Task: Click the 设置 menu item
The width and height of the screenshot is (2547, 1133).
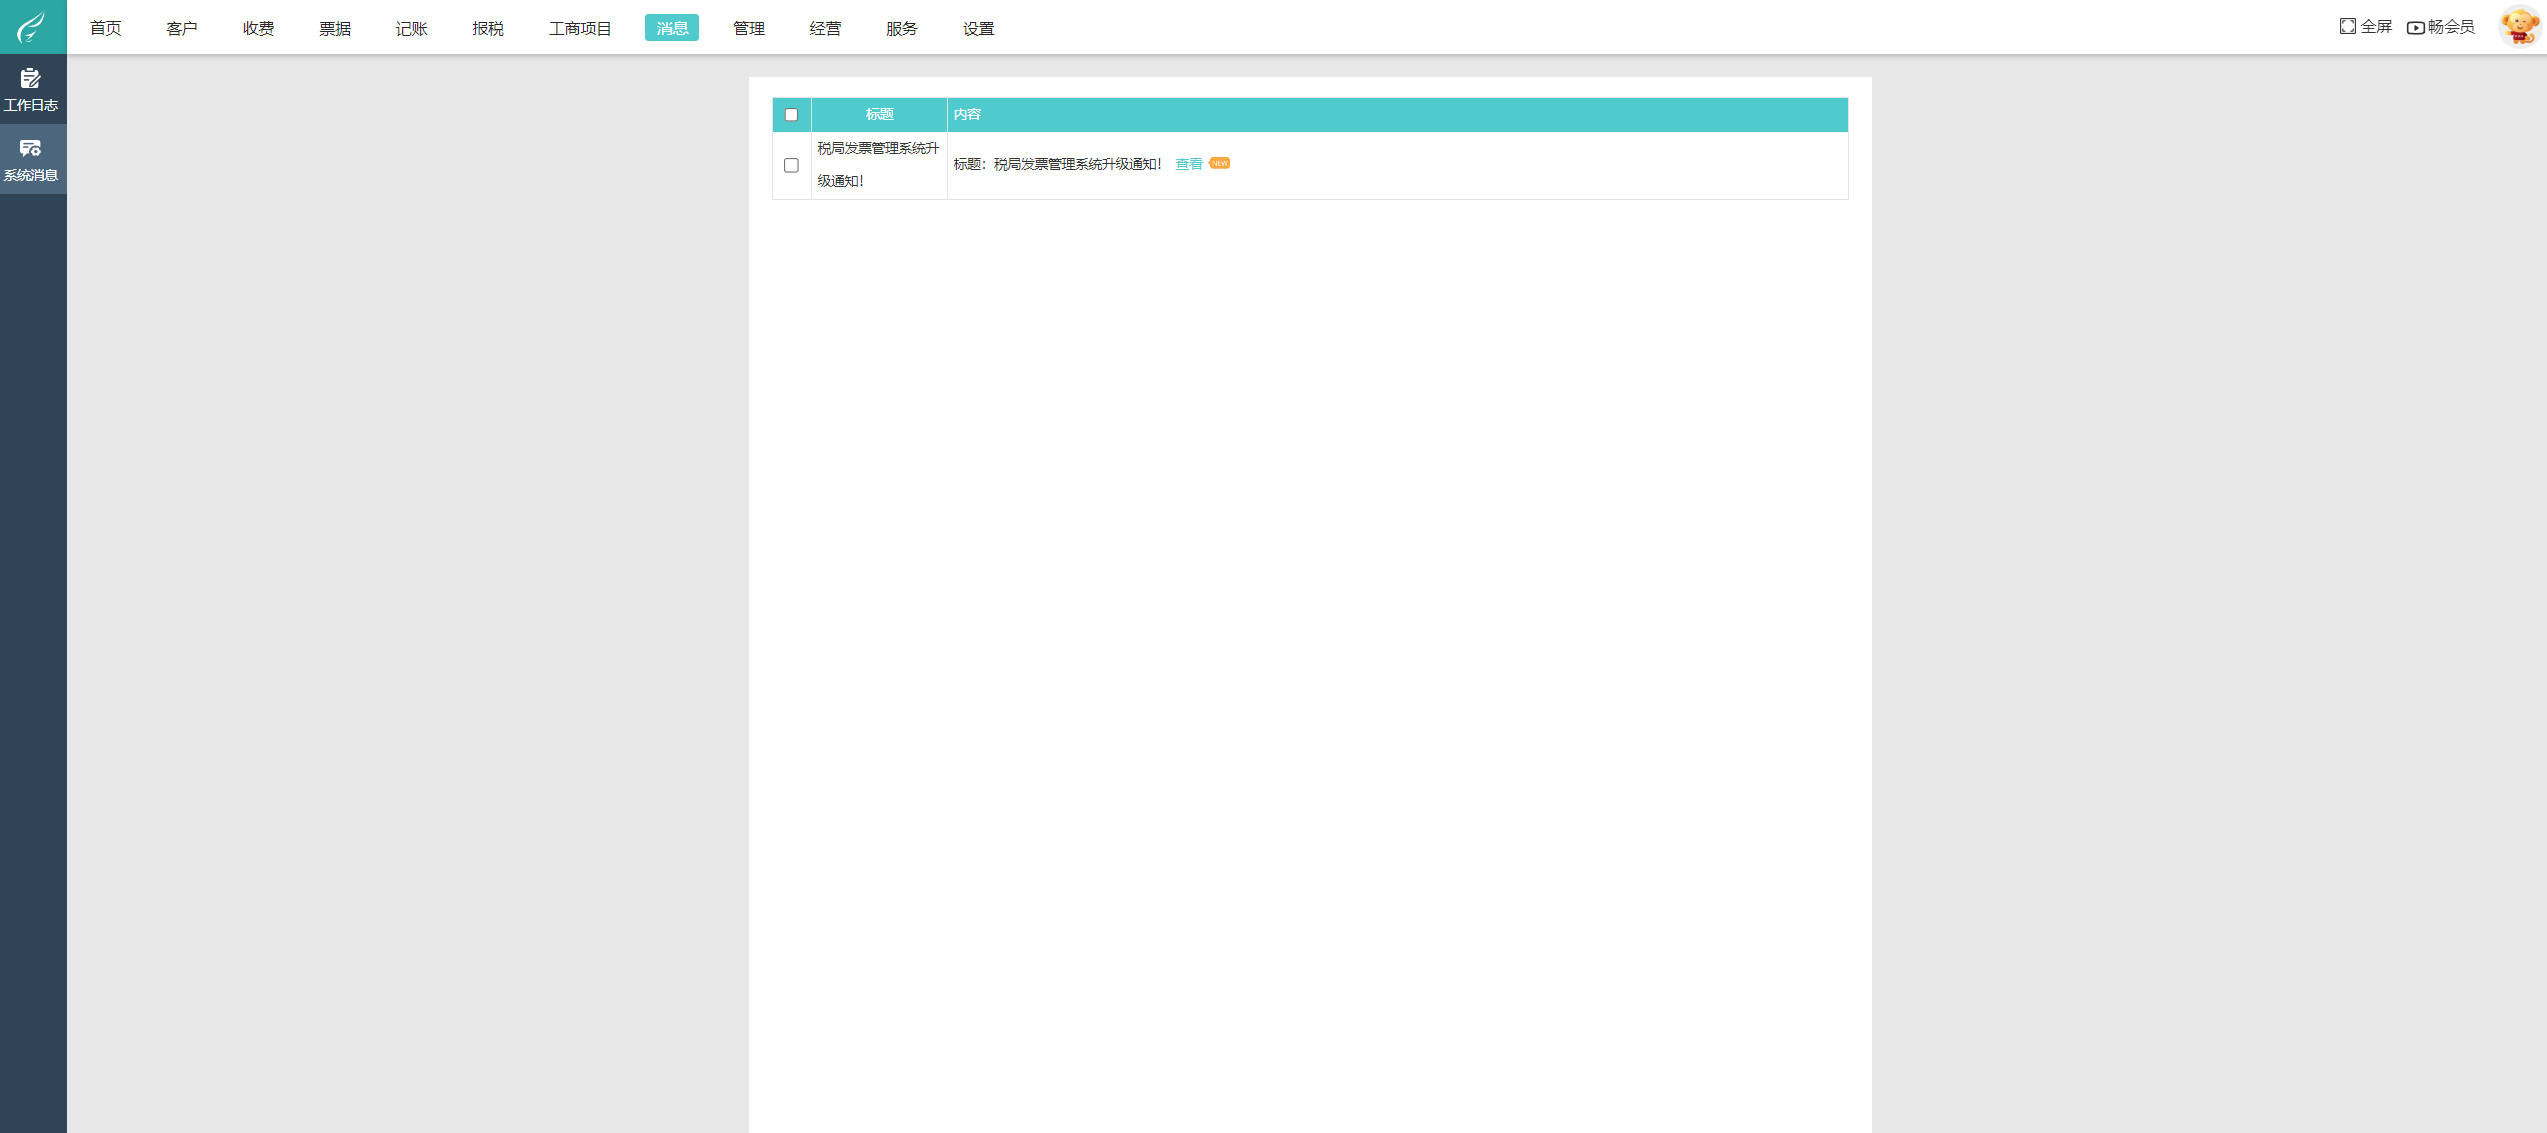Action: [975, 28]
